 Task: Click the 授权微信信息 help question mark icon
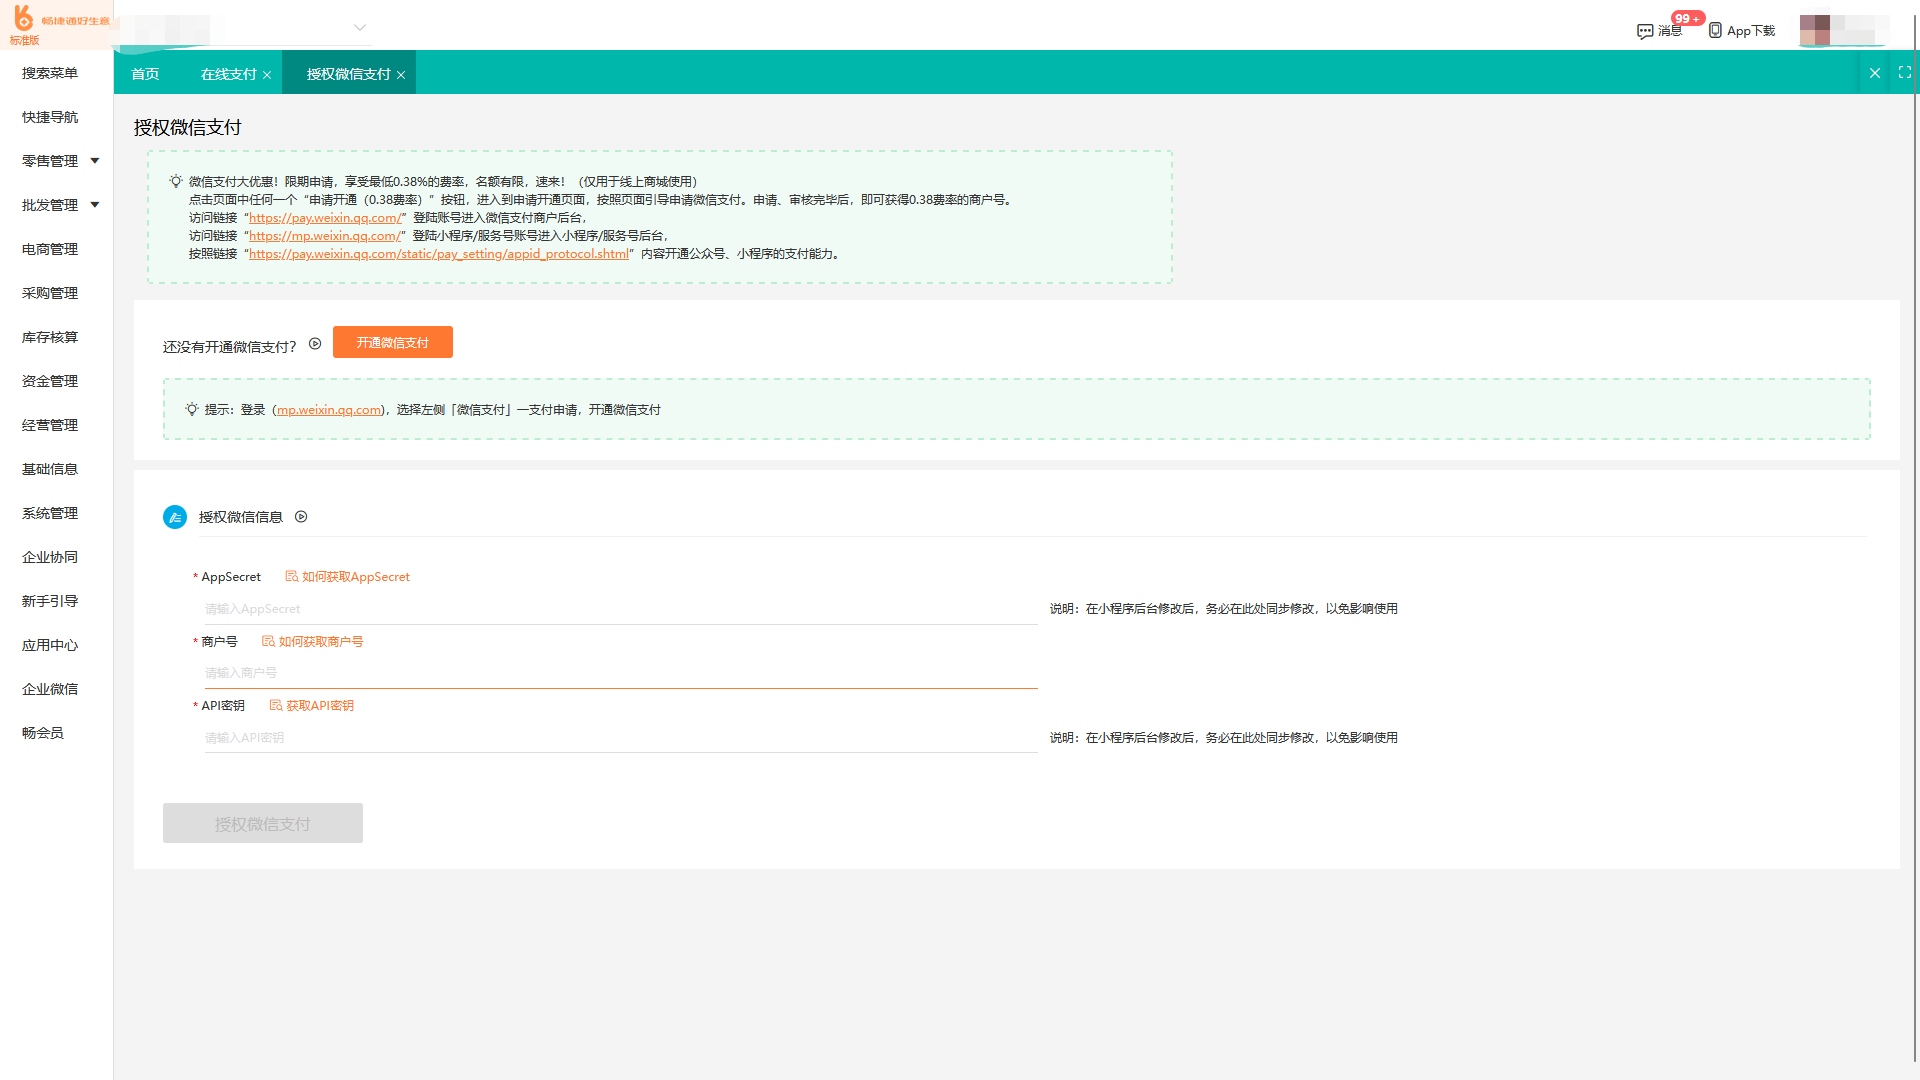click(x=301, y=517)
